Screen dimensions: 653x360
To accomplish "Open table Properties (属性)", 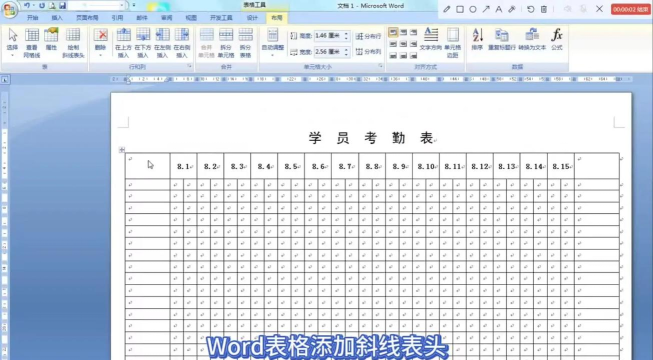I will pos(51,40).
